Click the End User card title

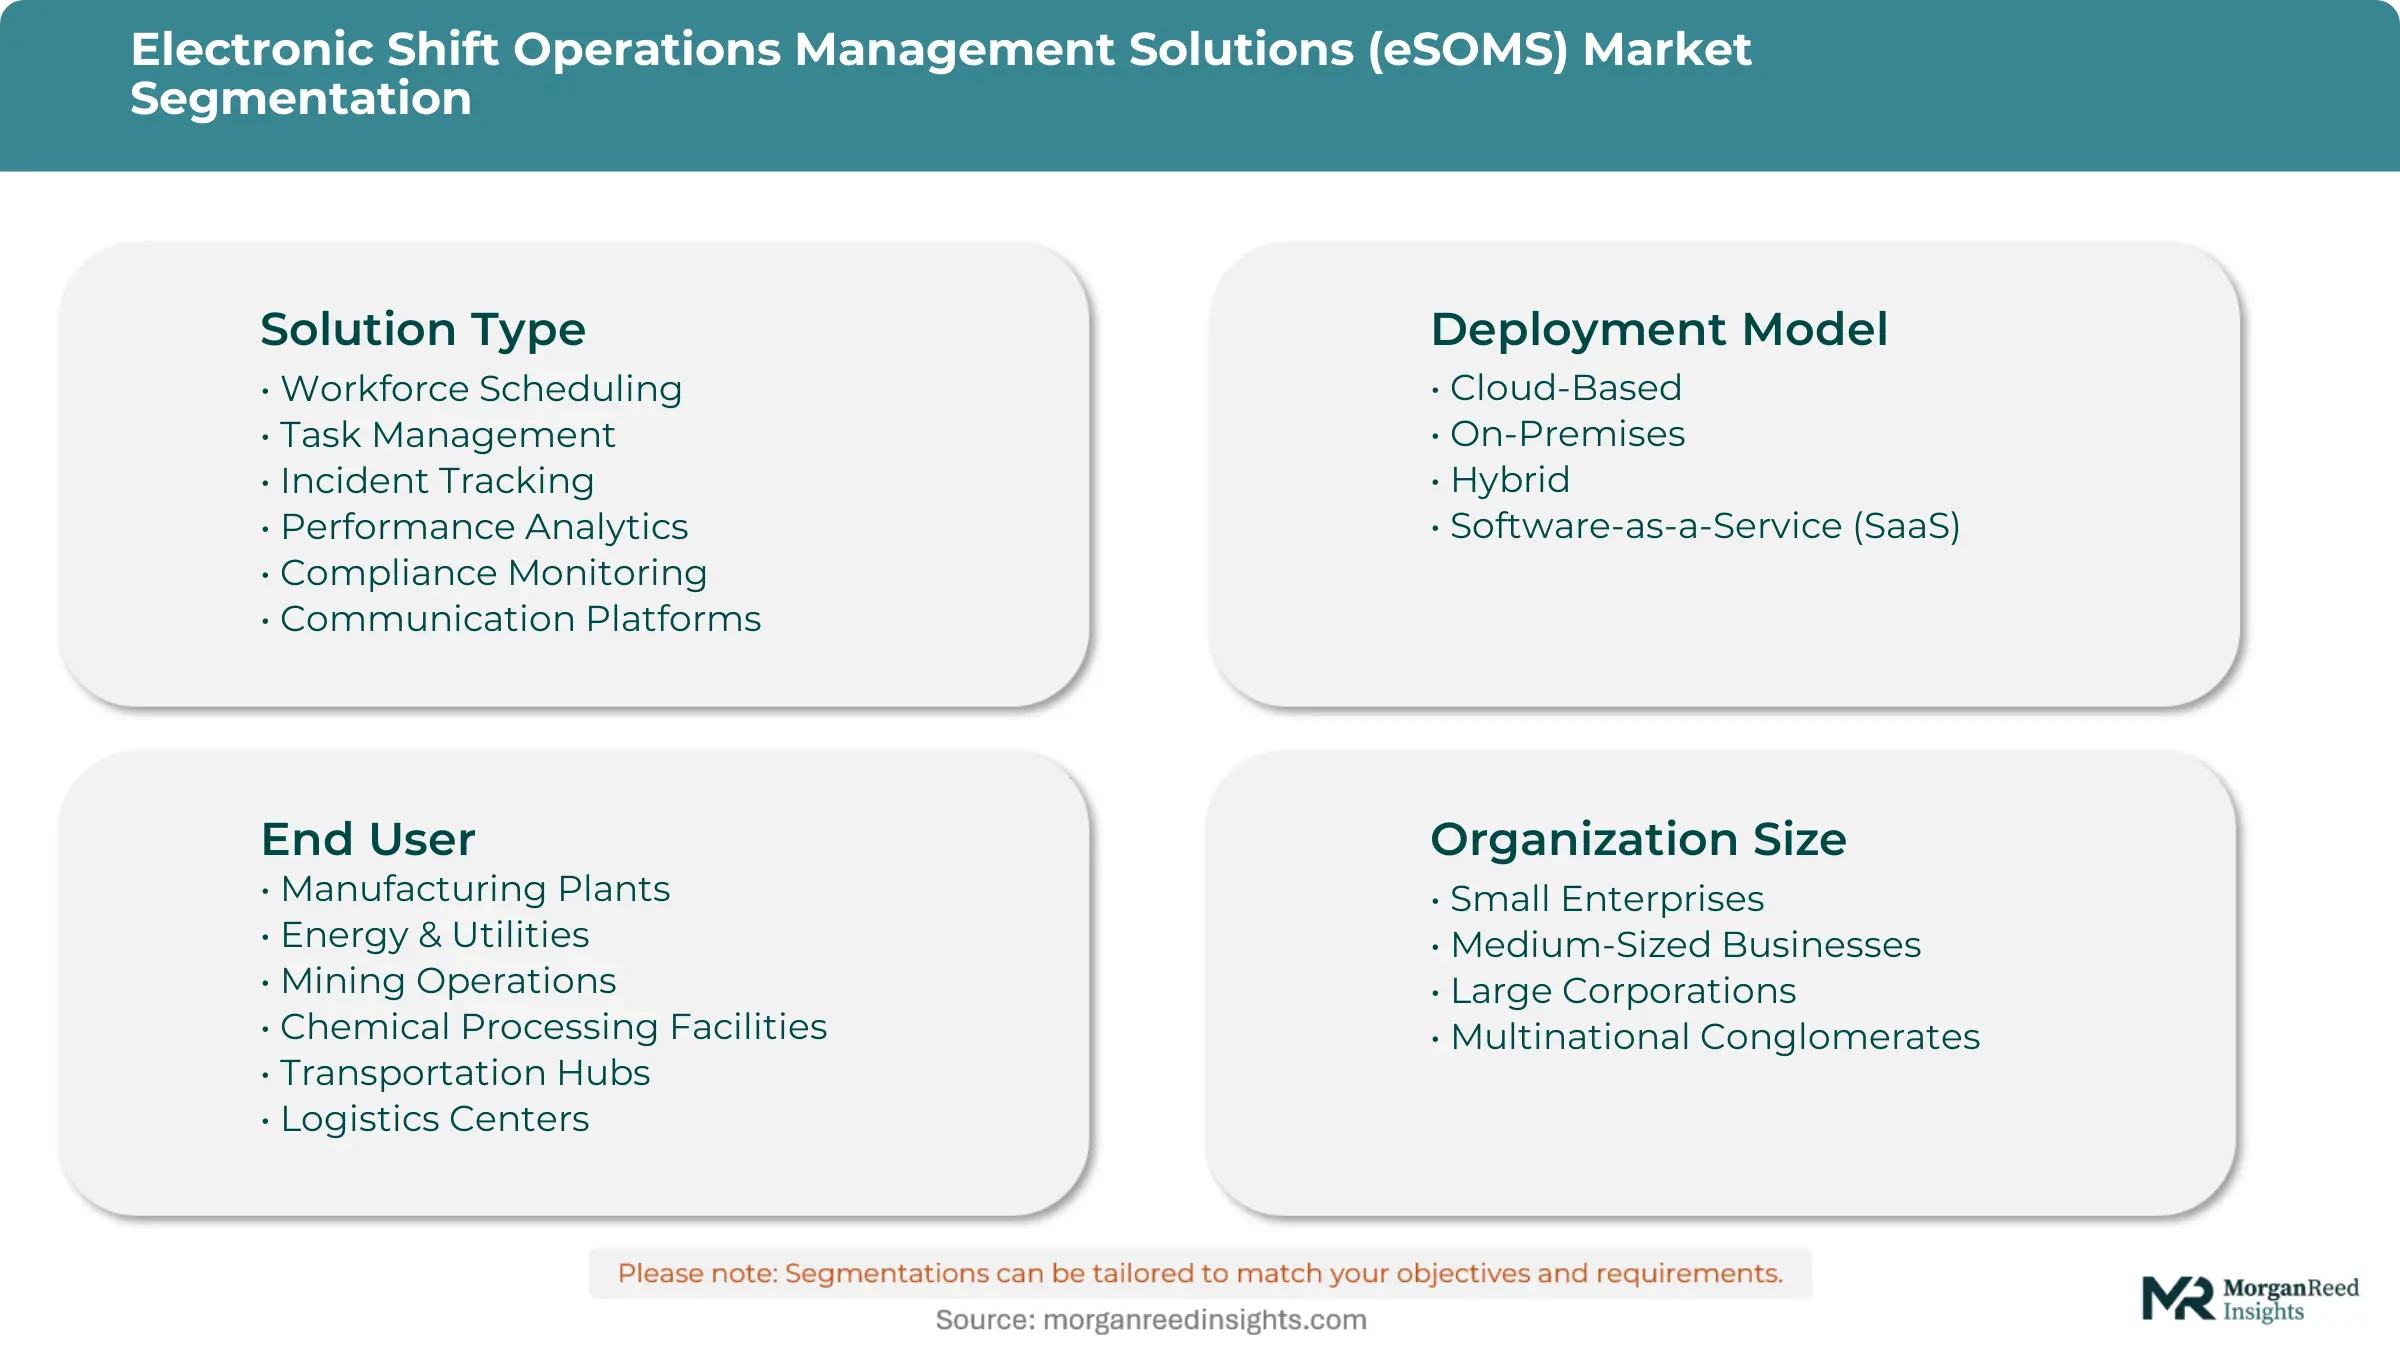[x=368, y=840]
